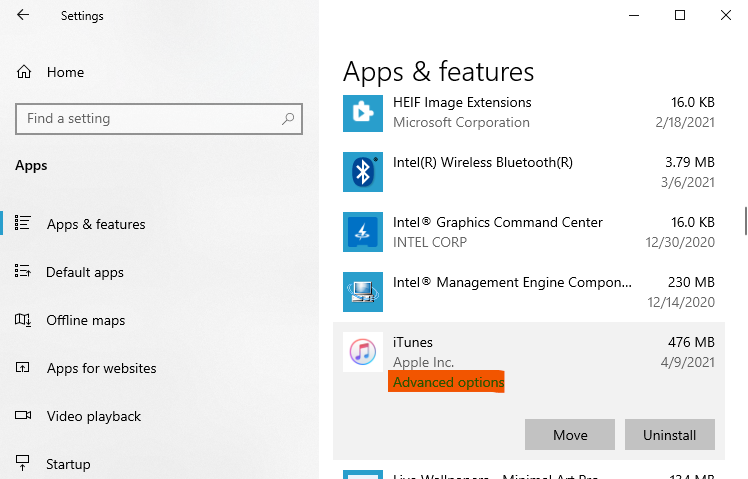Click the Startup icon
Image resolution: width=748 pixels, height=479 pixels.
(x=22, y=462)
